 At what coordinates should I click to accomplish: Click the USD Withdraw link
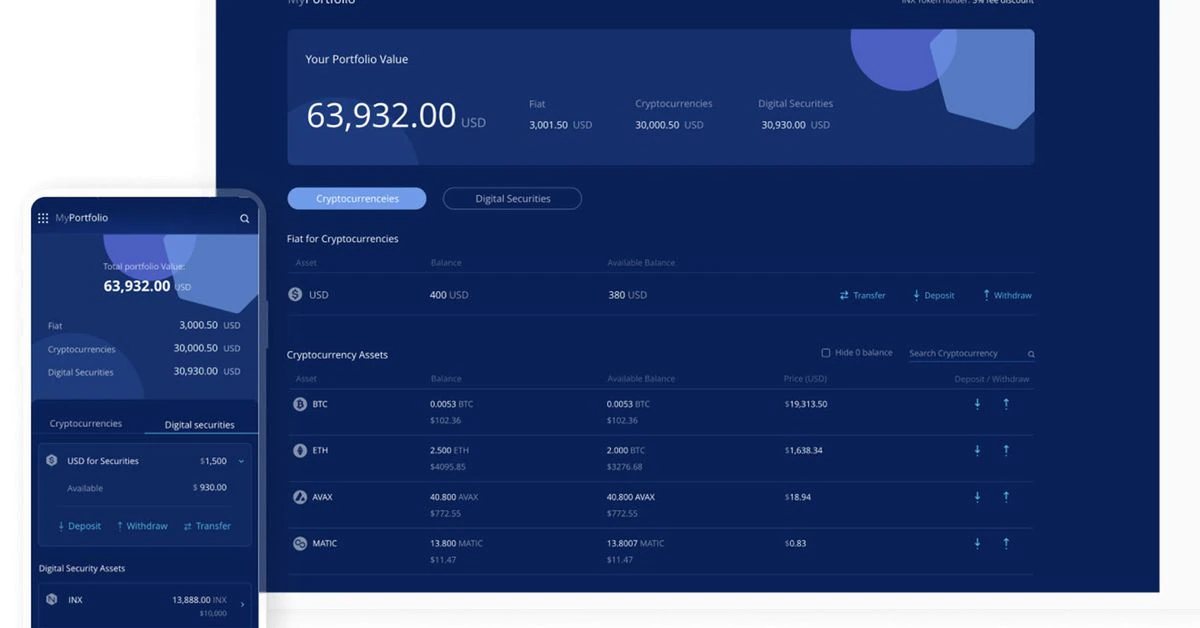1007,295
